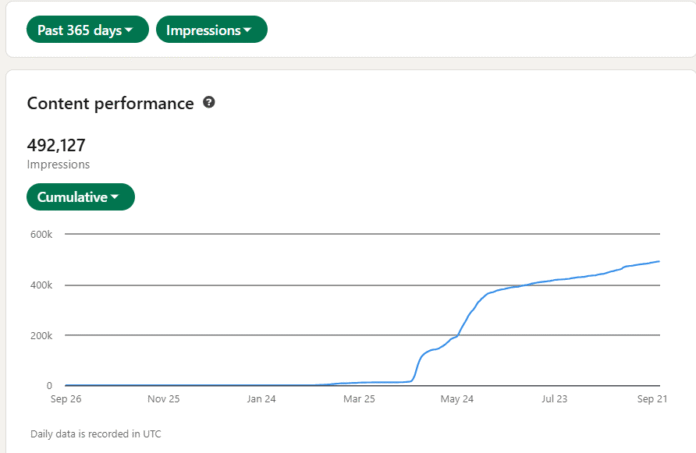Viewport: 696px width, 453px height.
Task: Click the blue chart line above May 24
Action: click(x=457, y=336)
